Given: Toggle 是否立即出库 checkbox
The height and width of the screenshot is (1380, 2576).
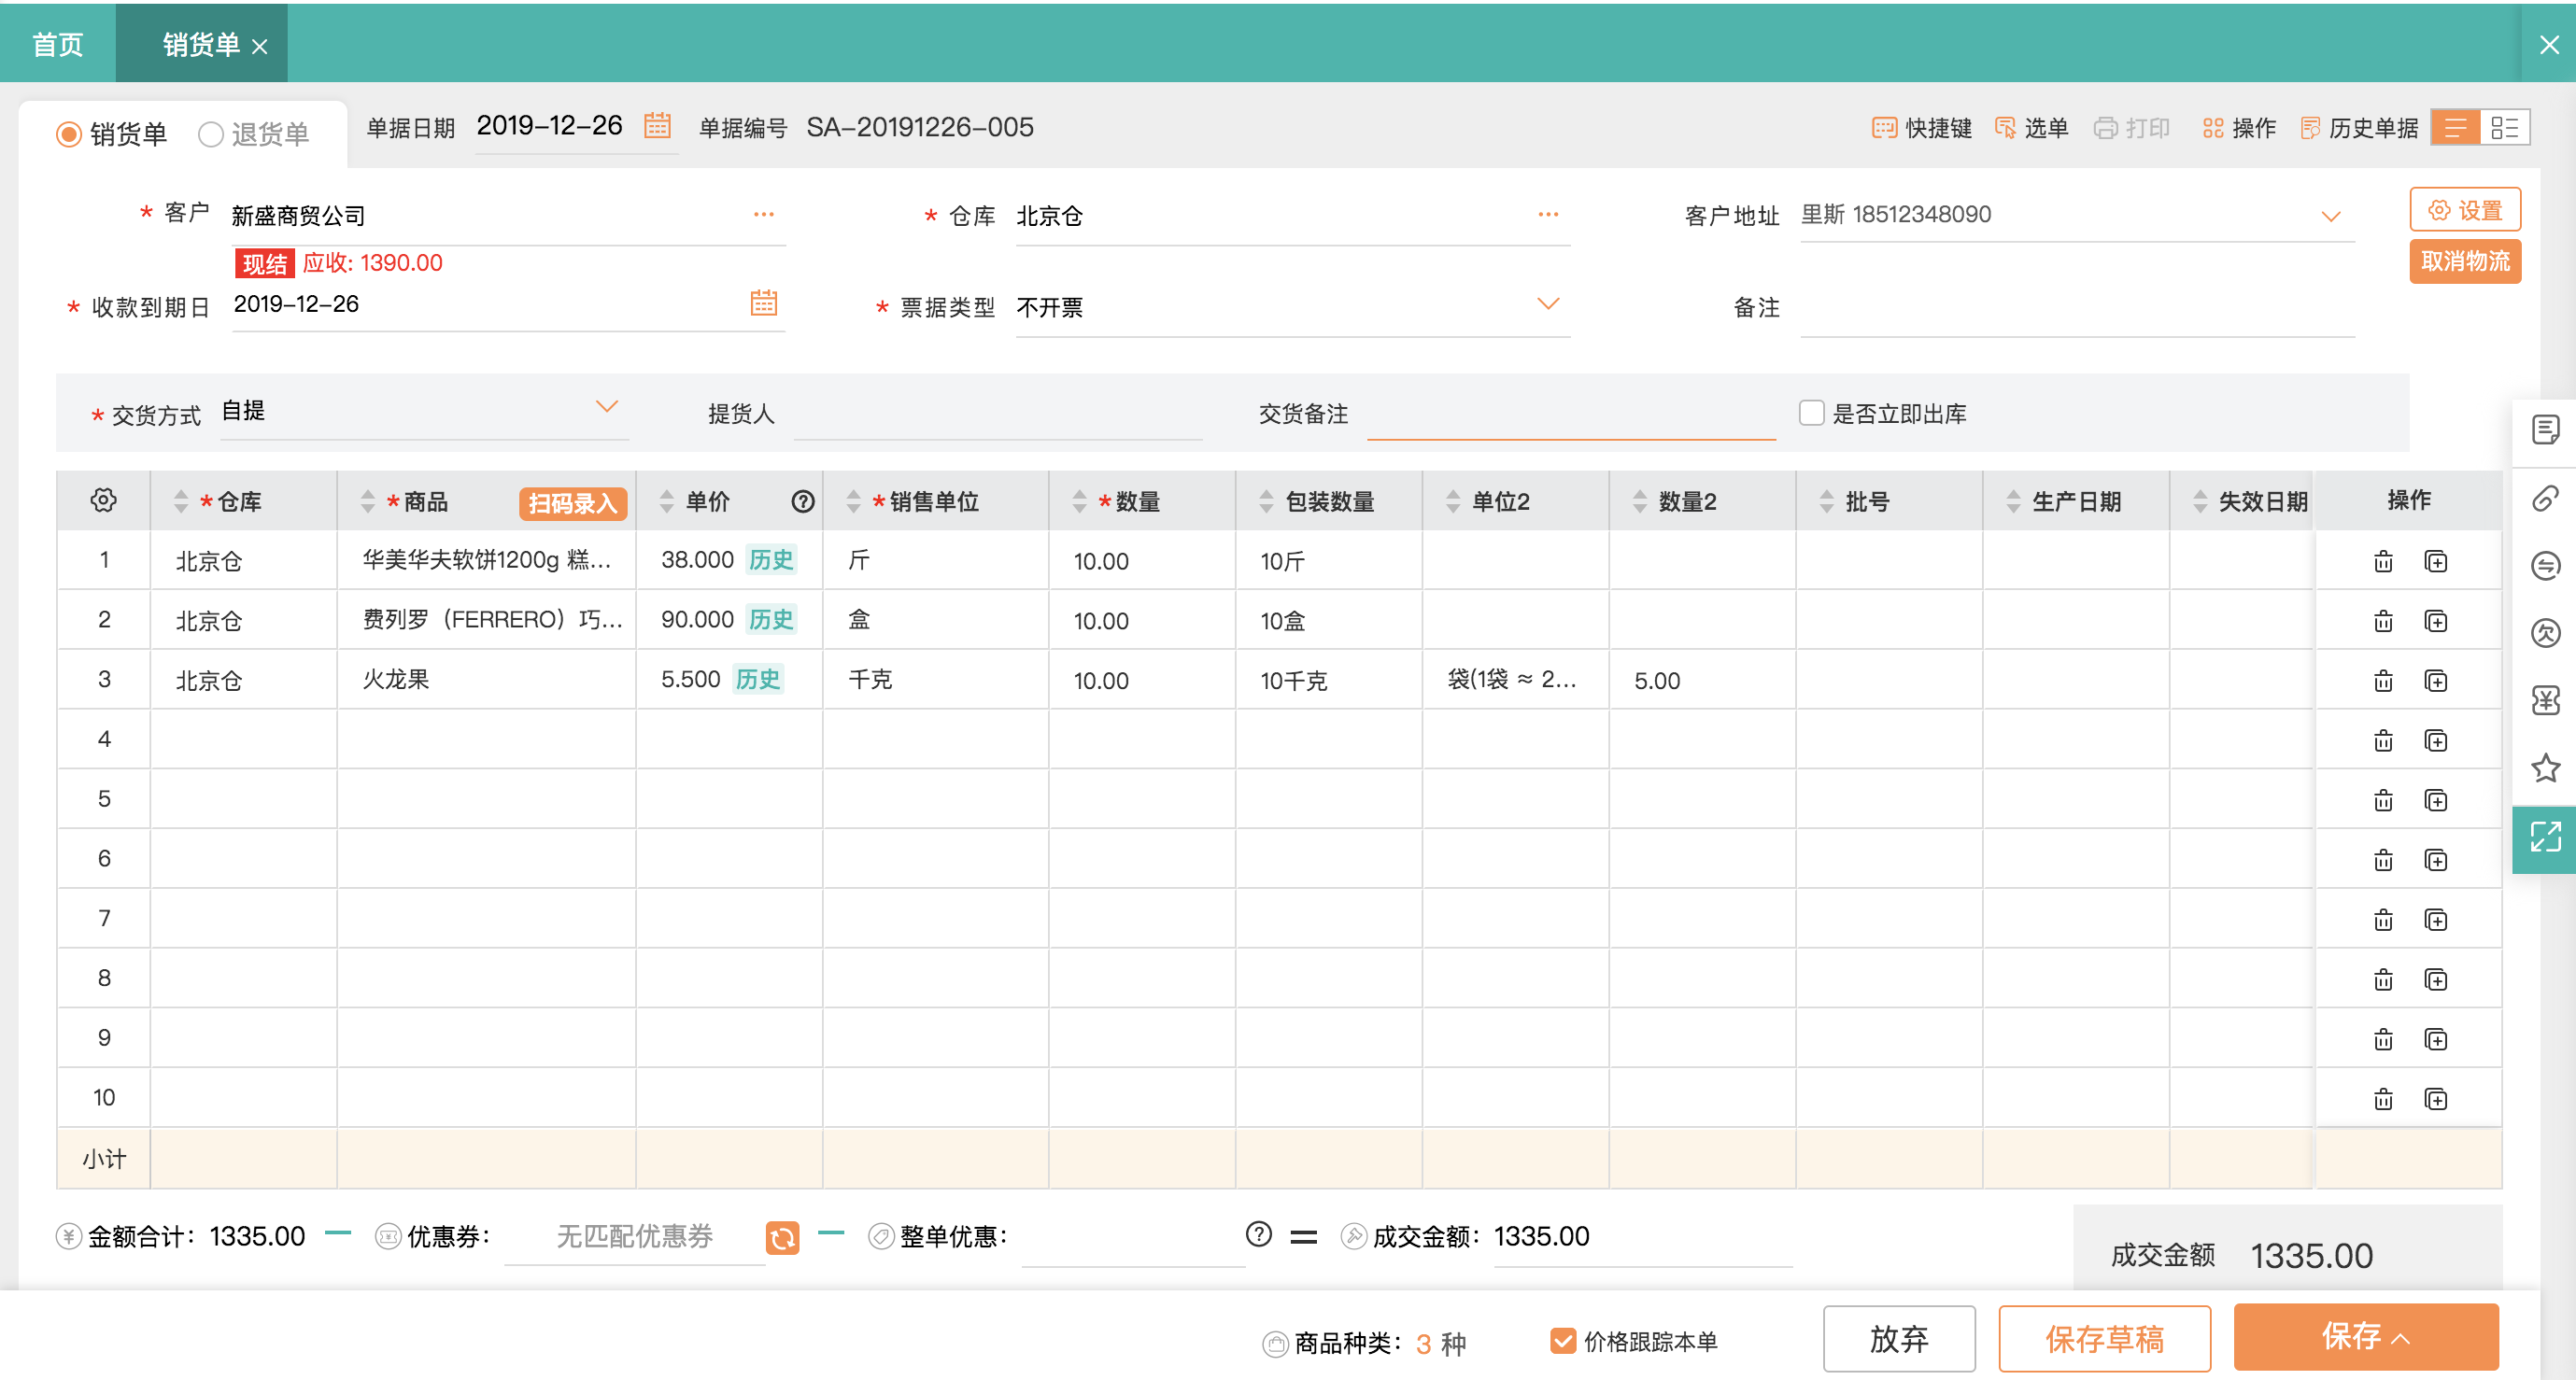Looking at the screenshot, I should (x=1811, y=414).
